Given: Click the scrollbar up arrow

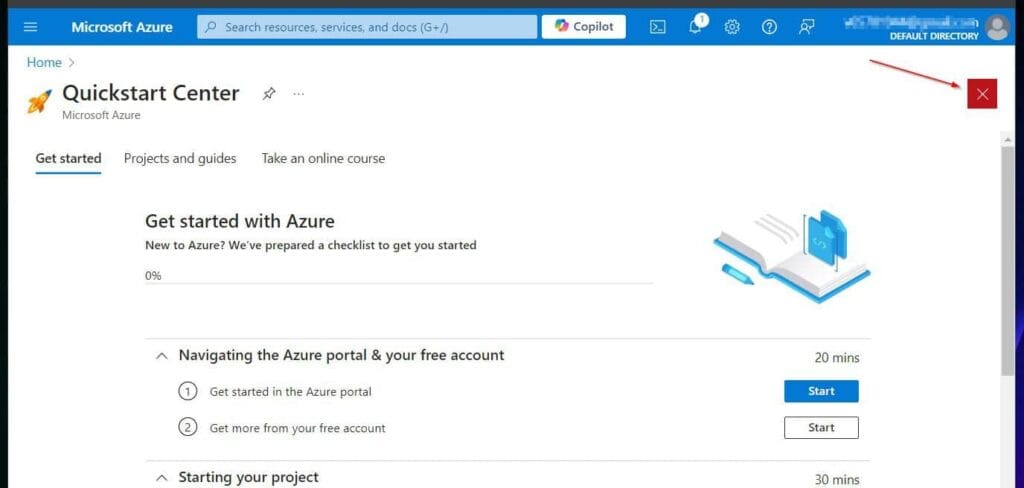Looking at the screenshot, I should point(1008,139).
